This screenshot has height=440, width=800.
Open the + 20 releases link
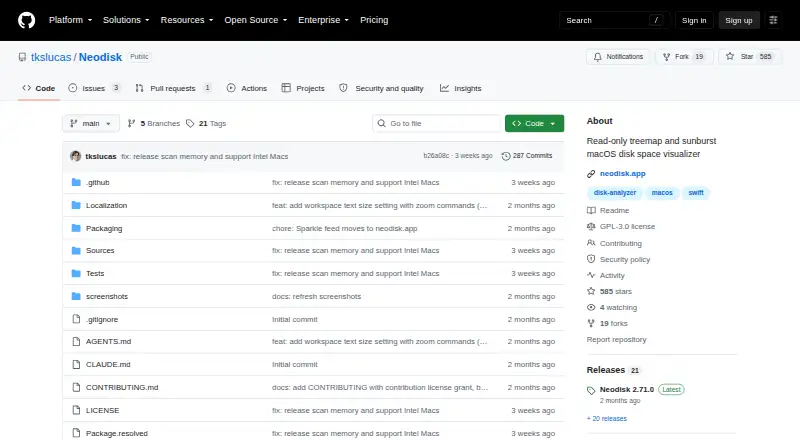pos(607,419)
